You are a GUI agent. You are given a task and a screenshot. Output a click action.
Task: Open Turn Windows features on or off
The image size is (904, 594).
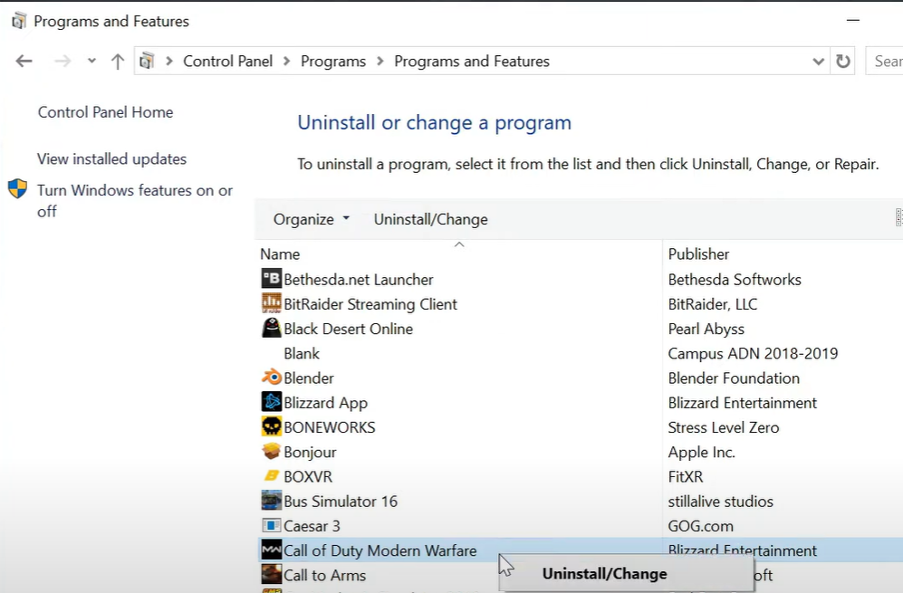pyautogui.click(x=135, y=201)
